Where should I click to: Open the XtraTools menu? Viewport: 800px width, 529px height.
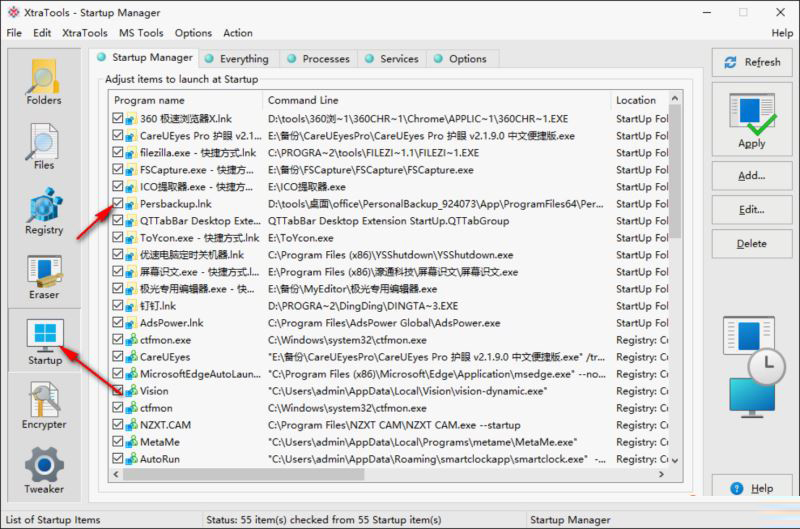85,33
